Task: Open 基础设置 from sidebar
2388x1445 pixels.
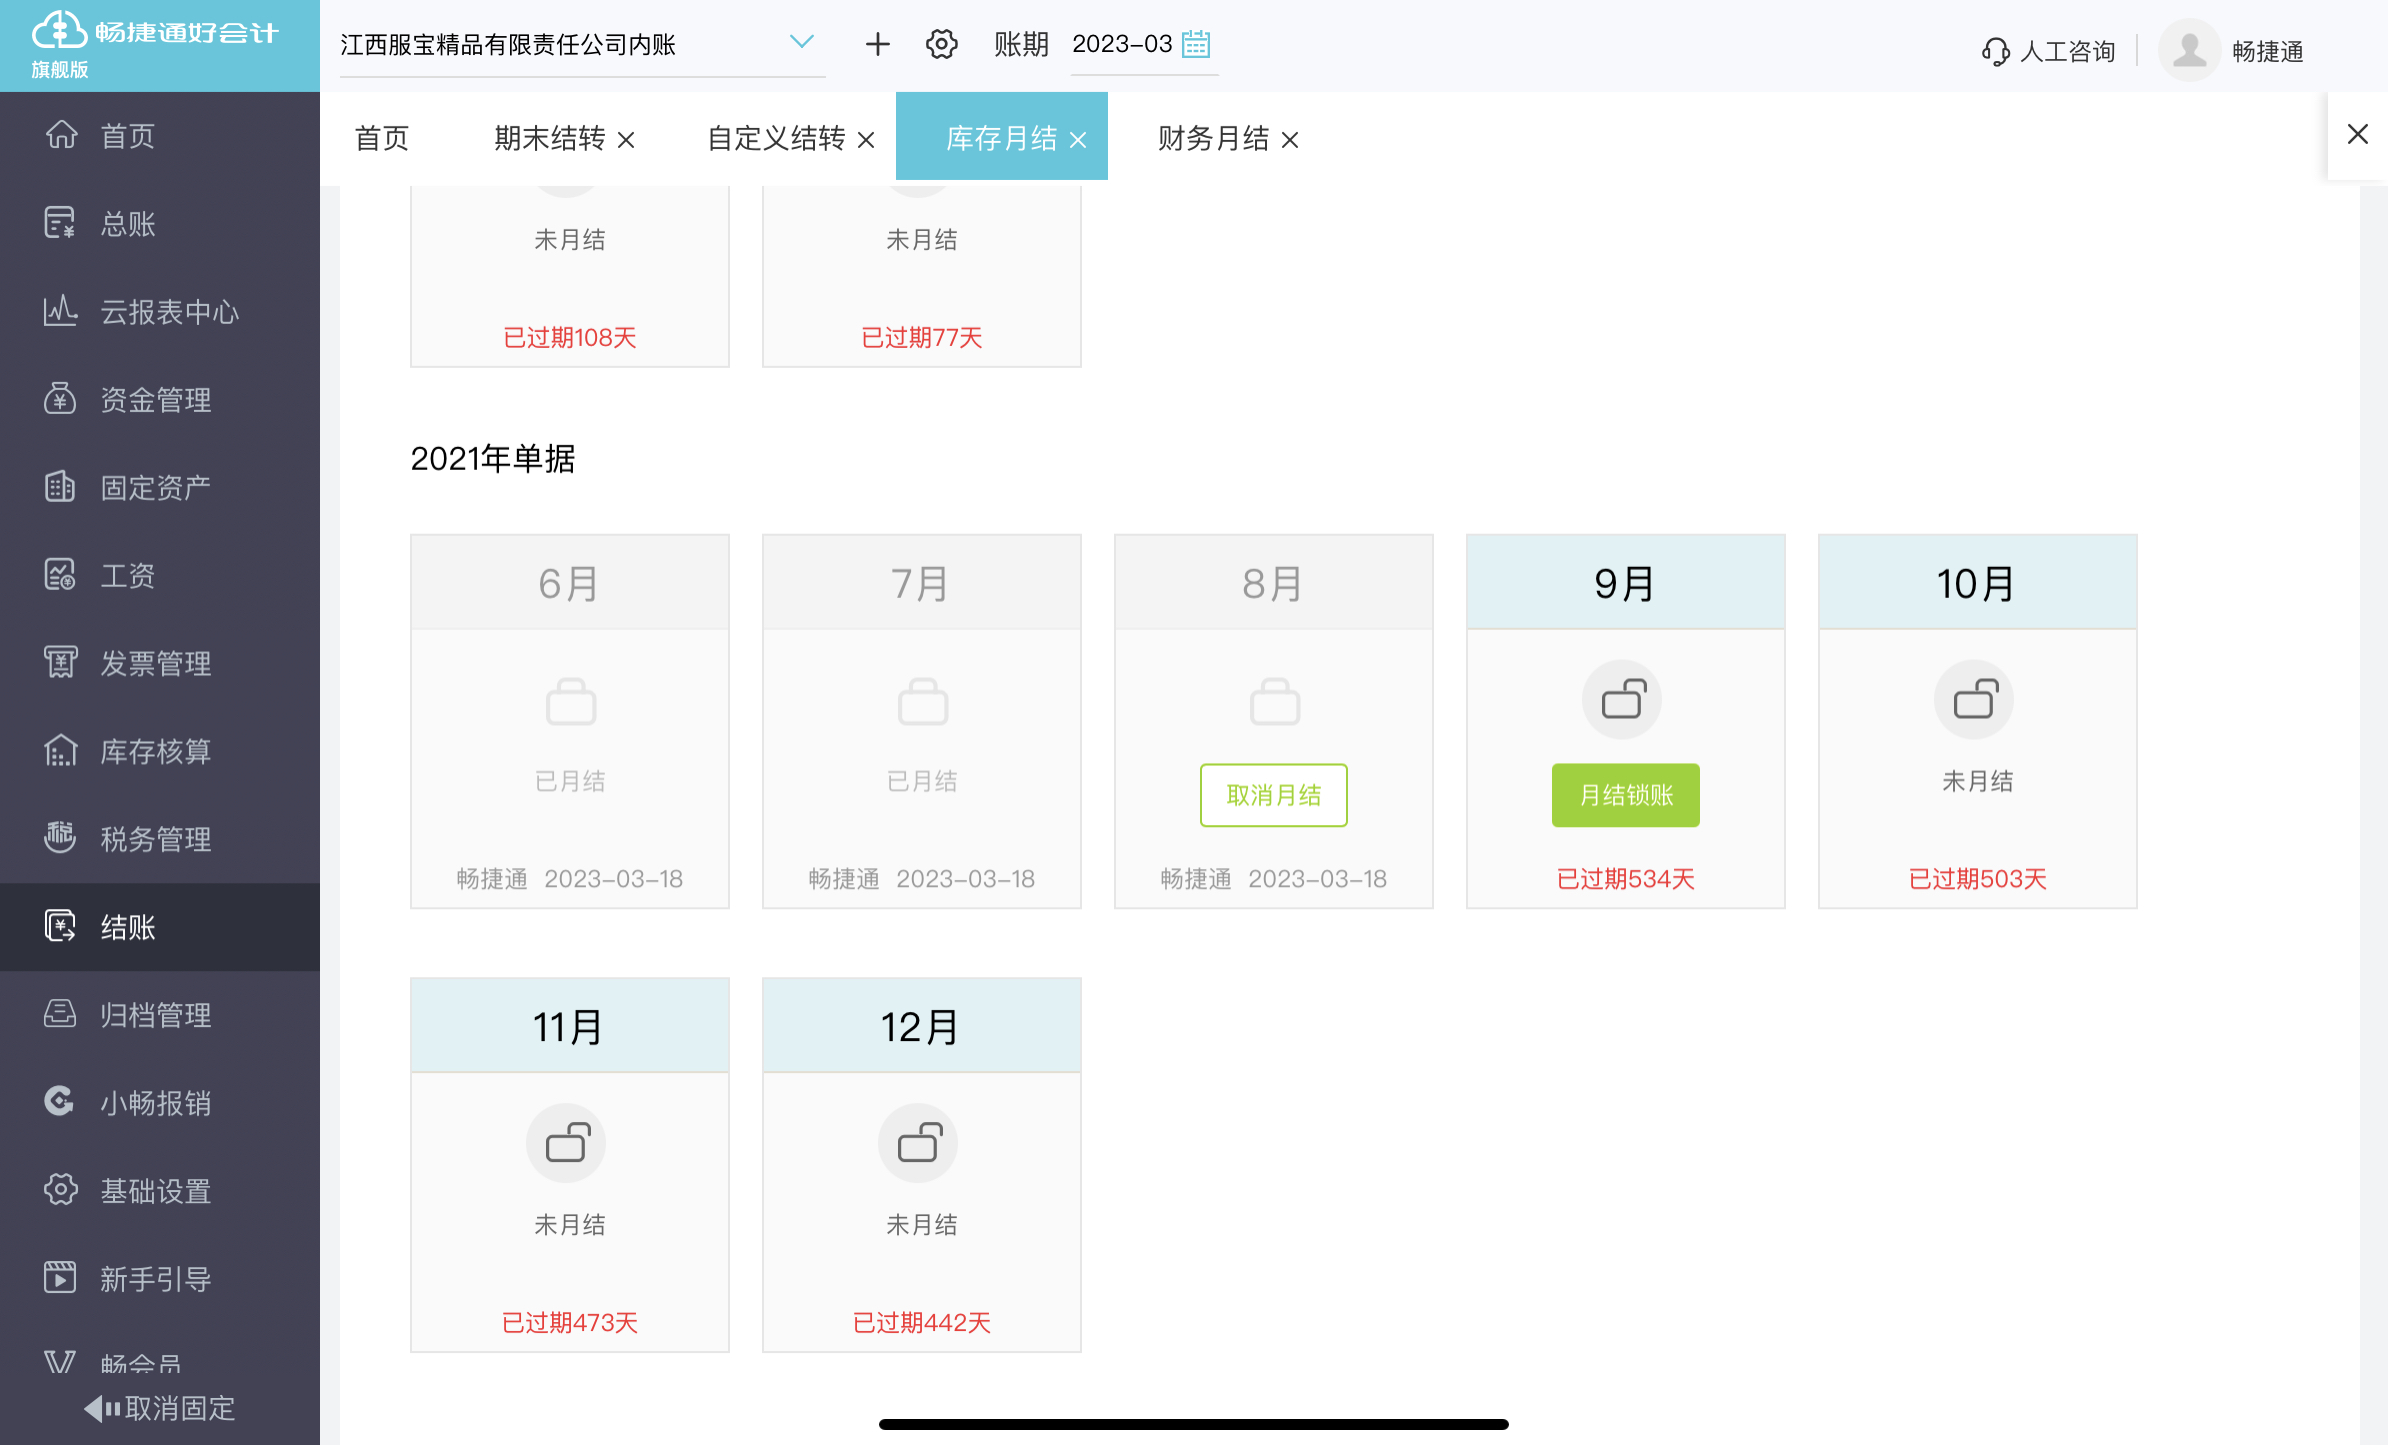Action: [x=162, y=1189]
